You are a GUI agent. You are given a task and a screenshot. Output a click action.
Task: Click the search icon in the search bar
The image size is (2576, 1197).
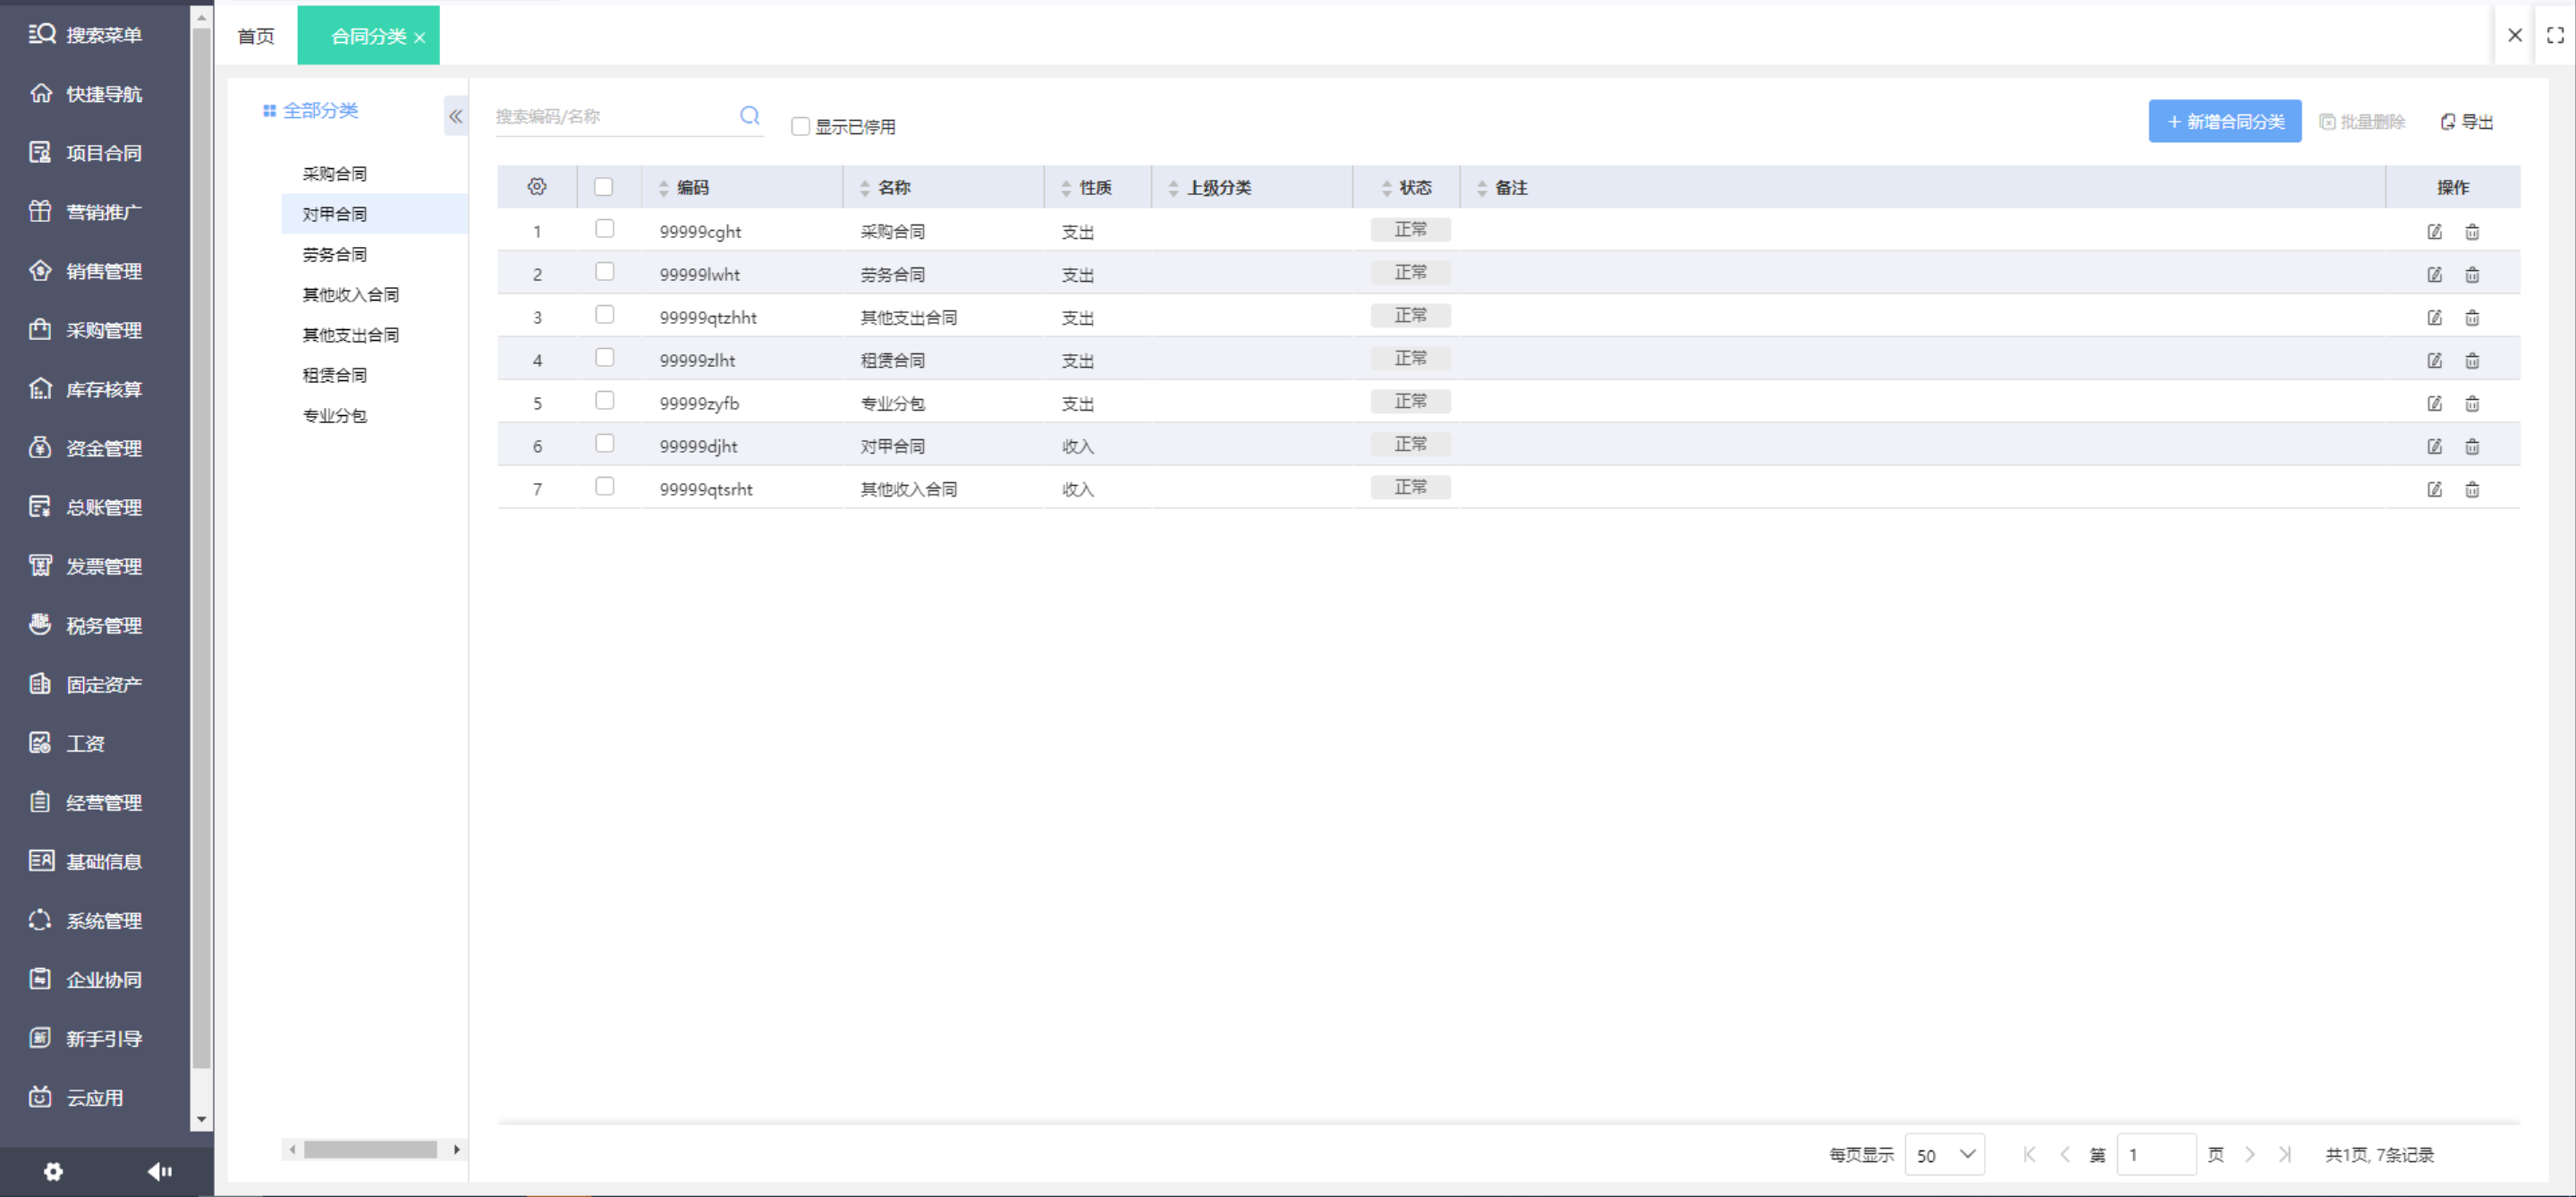[752, 115]
